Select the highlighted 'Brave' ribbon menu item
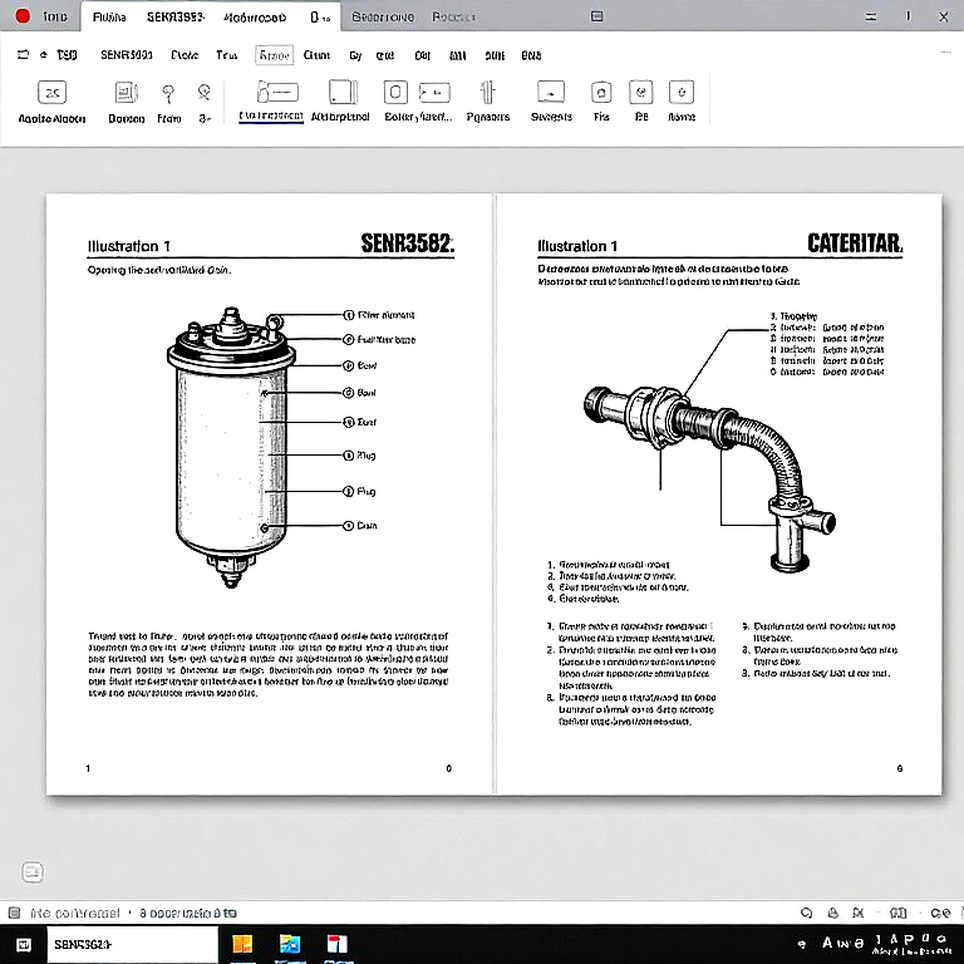Viewport: 964px width, 964px height. pos(274,55)
